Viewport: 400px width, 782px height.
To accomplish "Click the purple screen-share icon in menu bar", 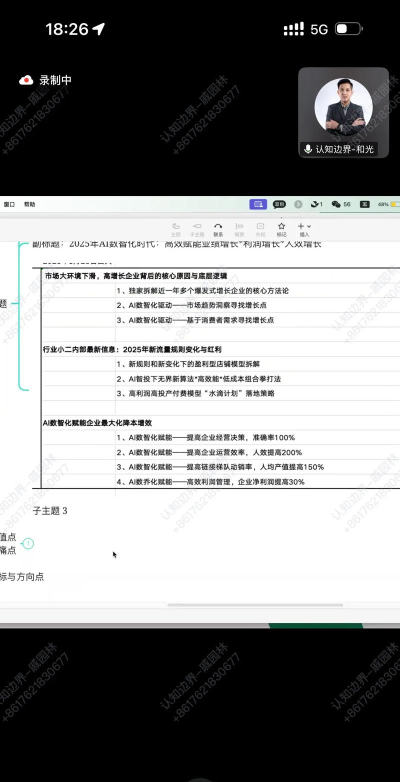I will coord(257,204).
